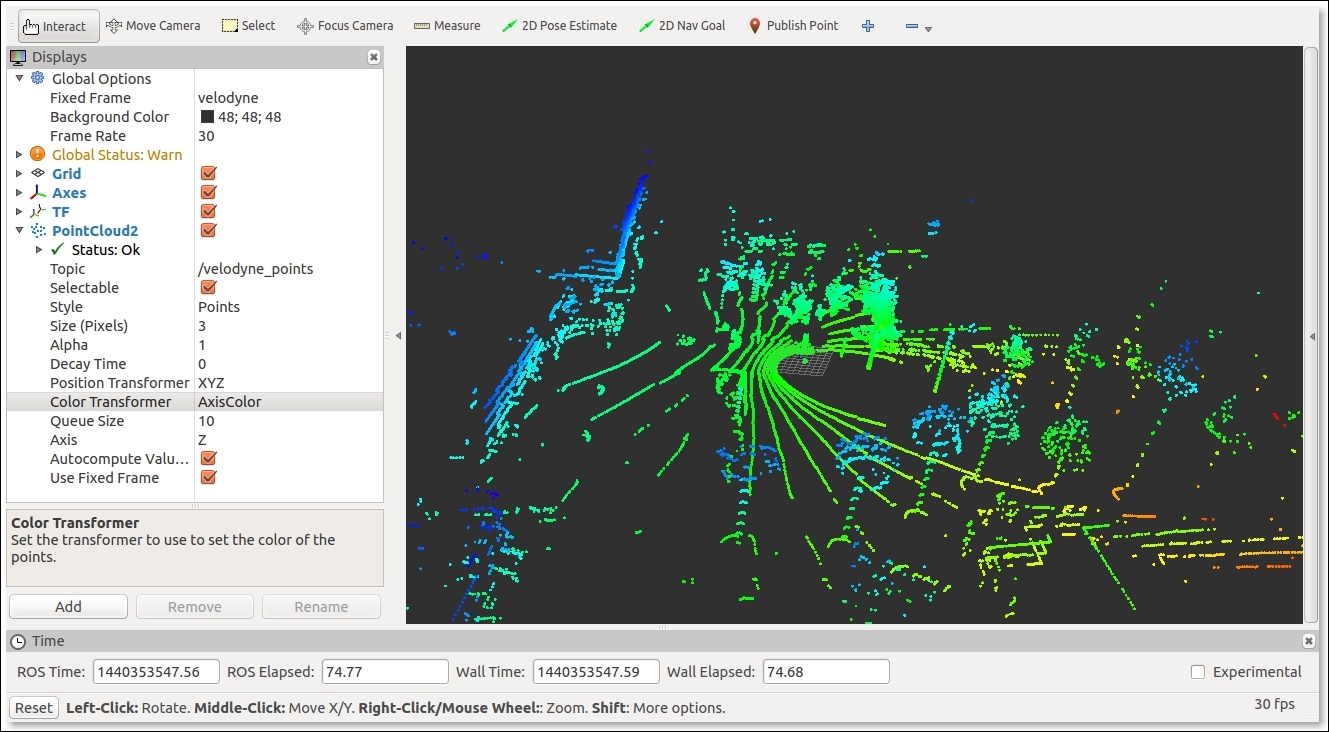This screenshot has height=732, width=1329.
Task: Click the Reset button in status bar
Action: point(33,707)
